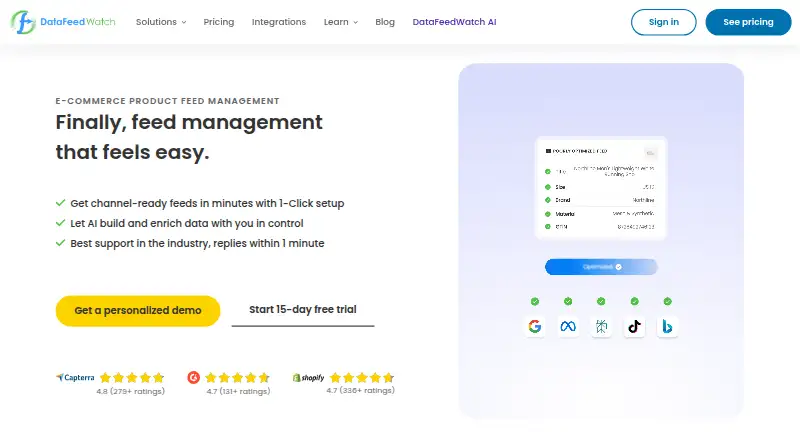Viewport: 800px width, 440px height.
Task: Click the green dot beside Brand
Action: click(x=547, y=200)
